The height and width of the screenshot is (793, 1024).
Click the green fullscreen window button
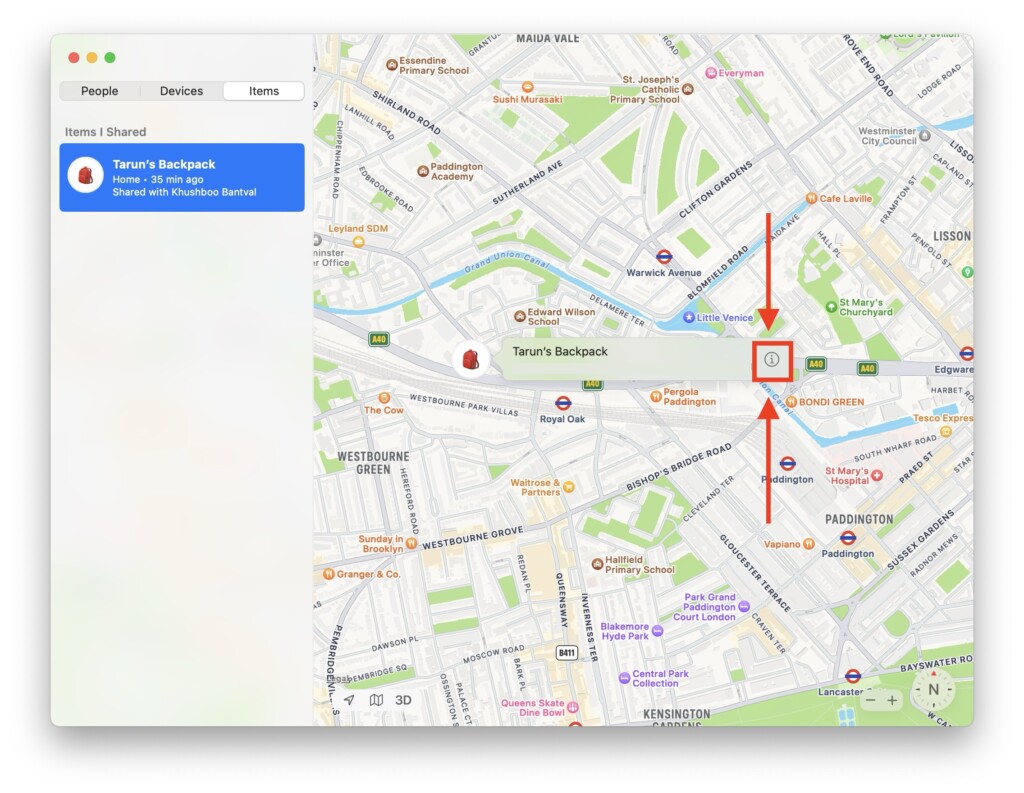(x=110, y=57)
